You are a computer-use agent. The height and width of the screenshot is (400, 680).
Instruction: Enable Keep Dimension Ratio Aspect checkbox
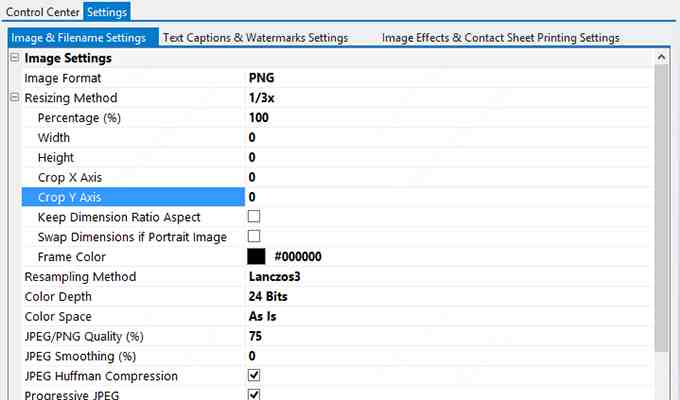[x=254, y=217]
